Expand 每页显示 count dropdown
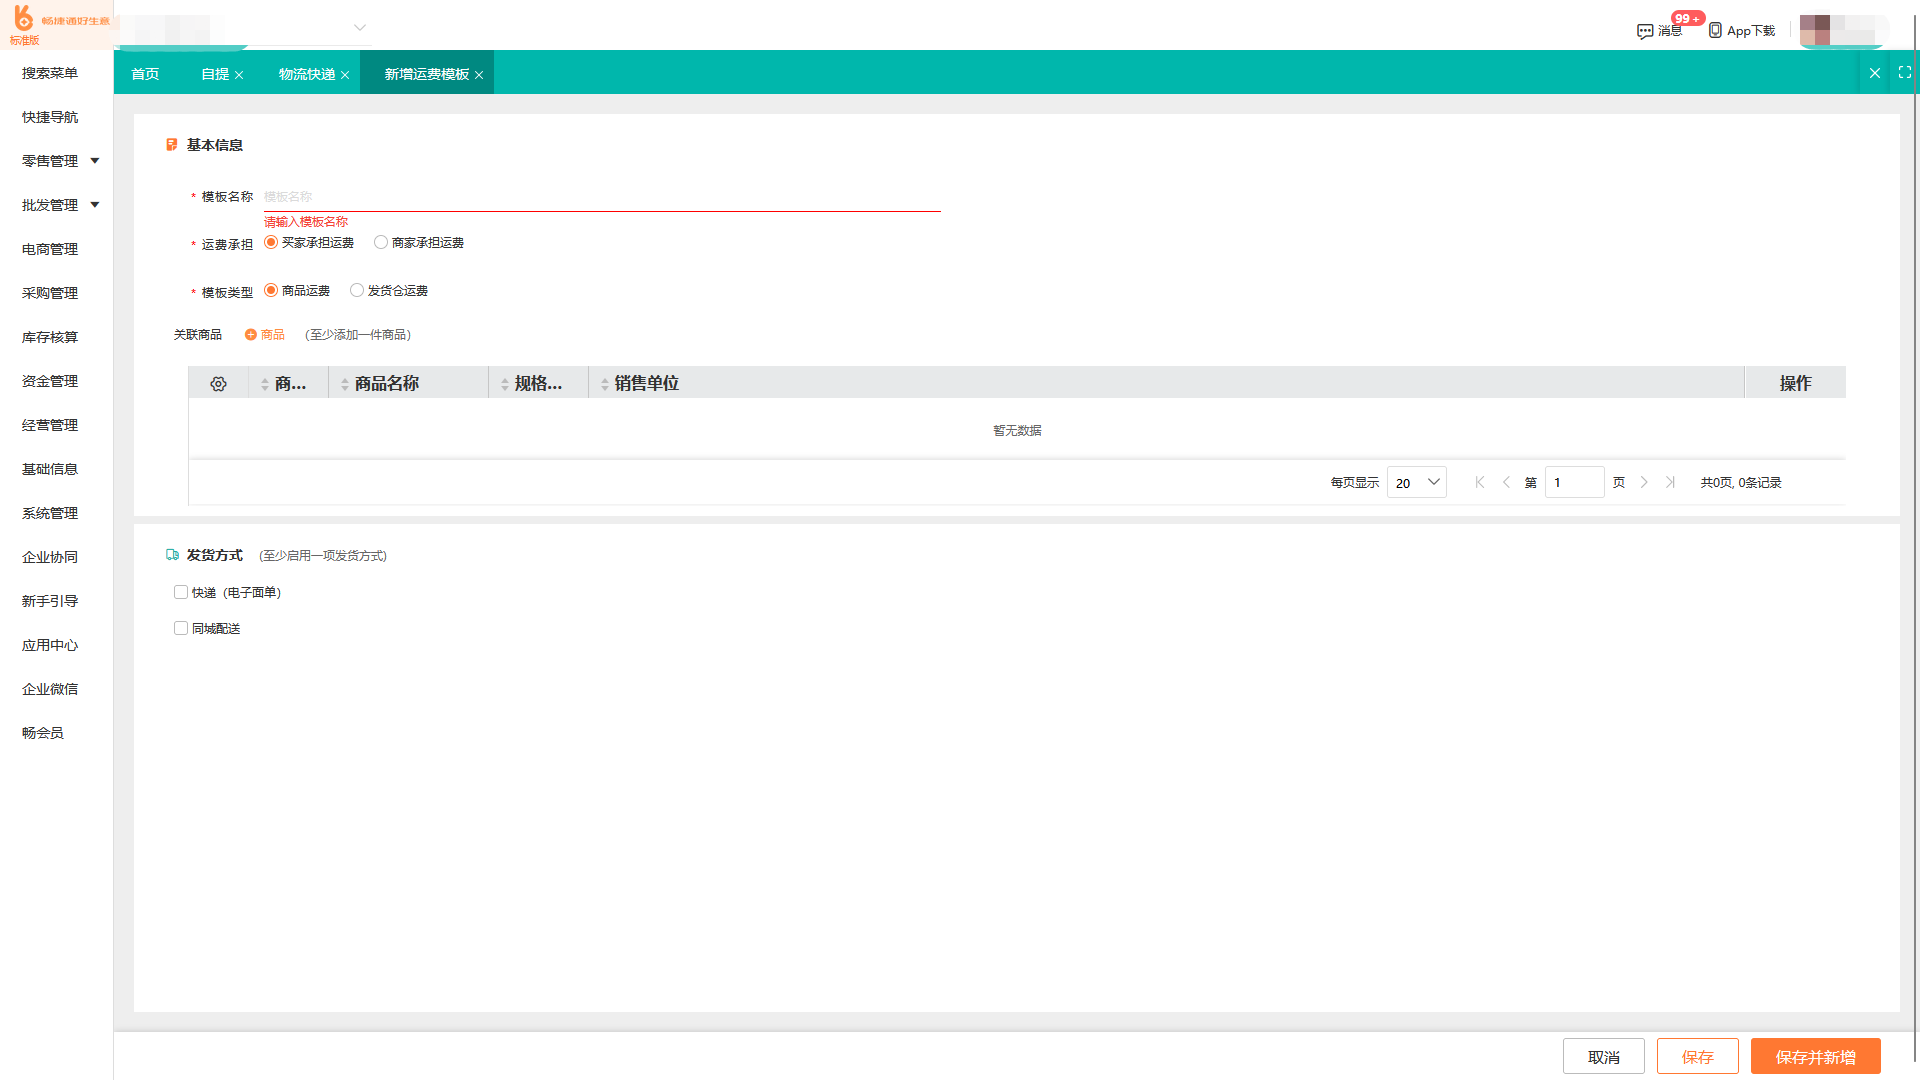The image size is (1920, 1080). 1416,481
